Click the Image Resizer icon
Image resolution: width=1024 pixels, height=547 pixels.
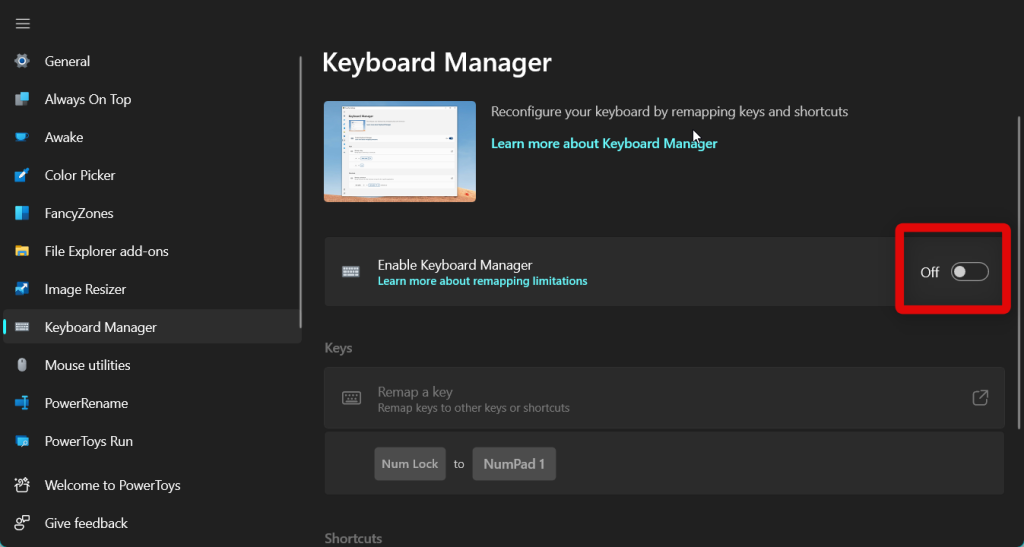(22, 289)
